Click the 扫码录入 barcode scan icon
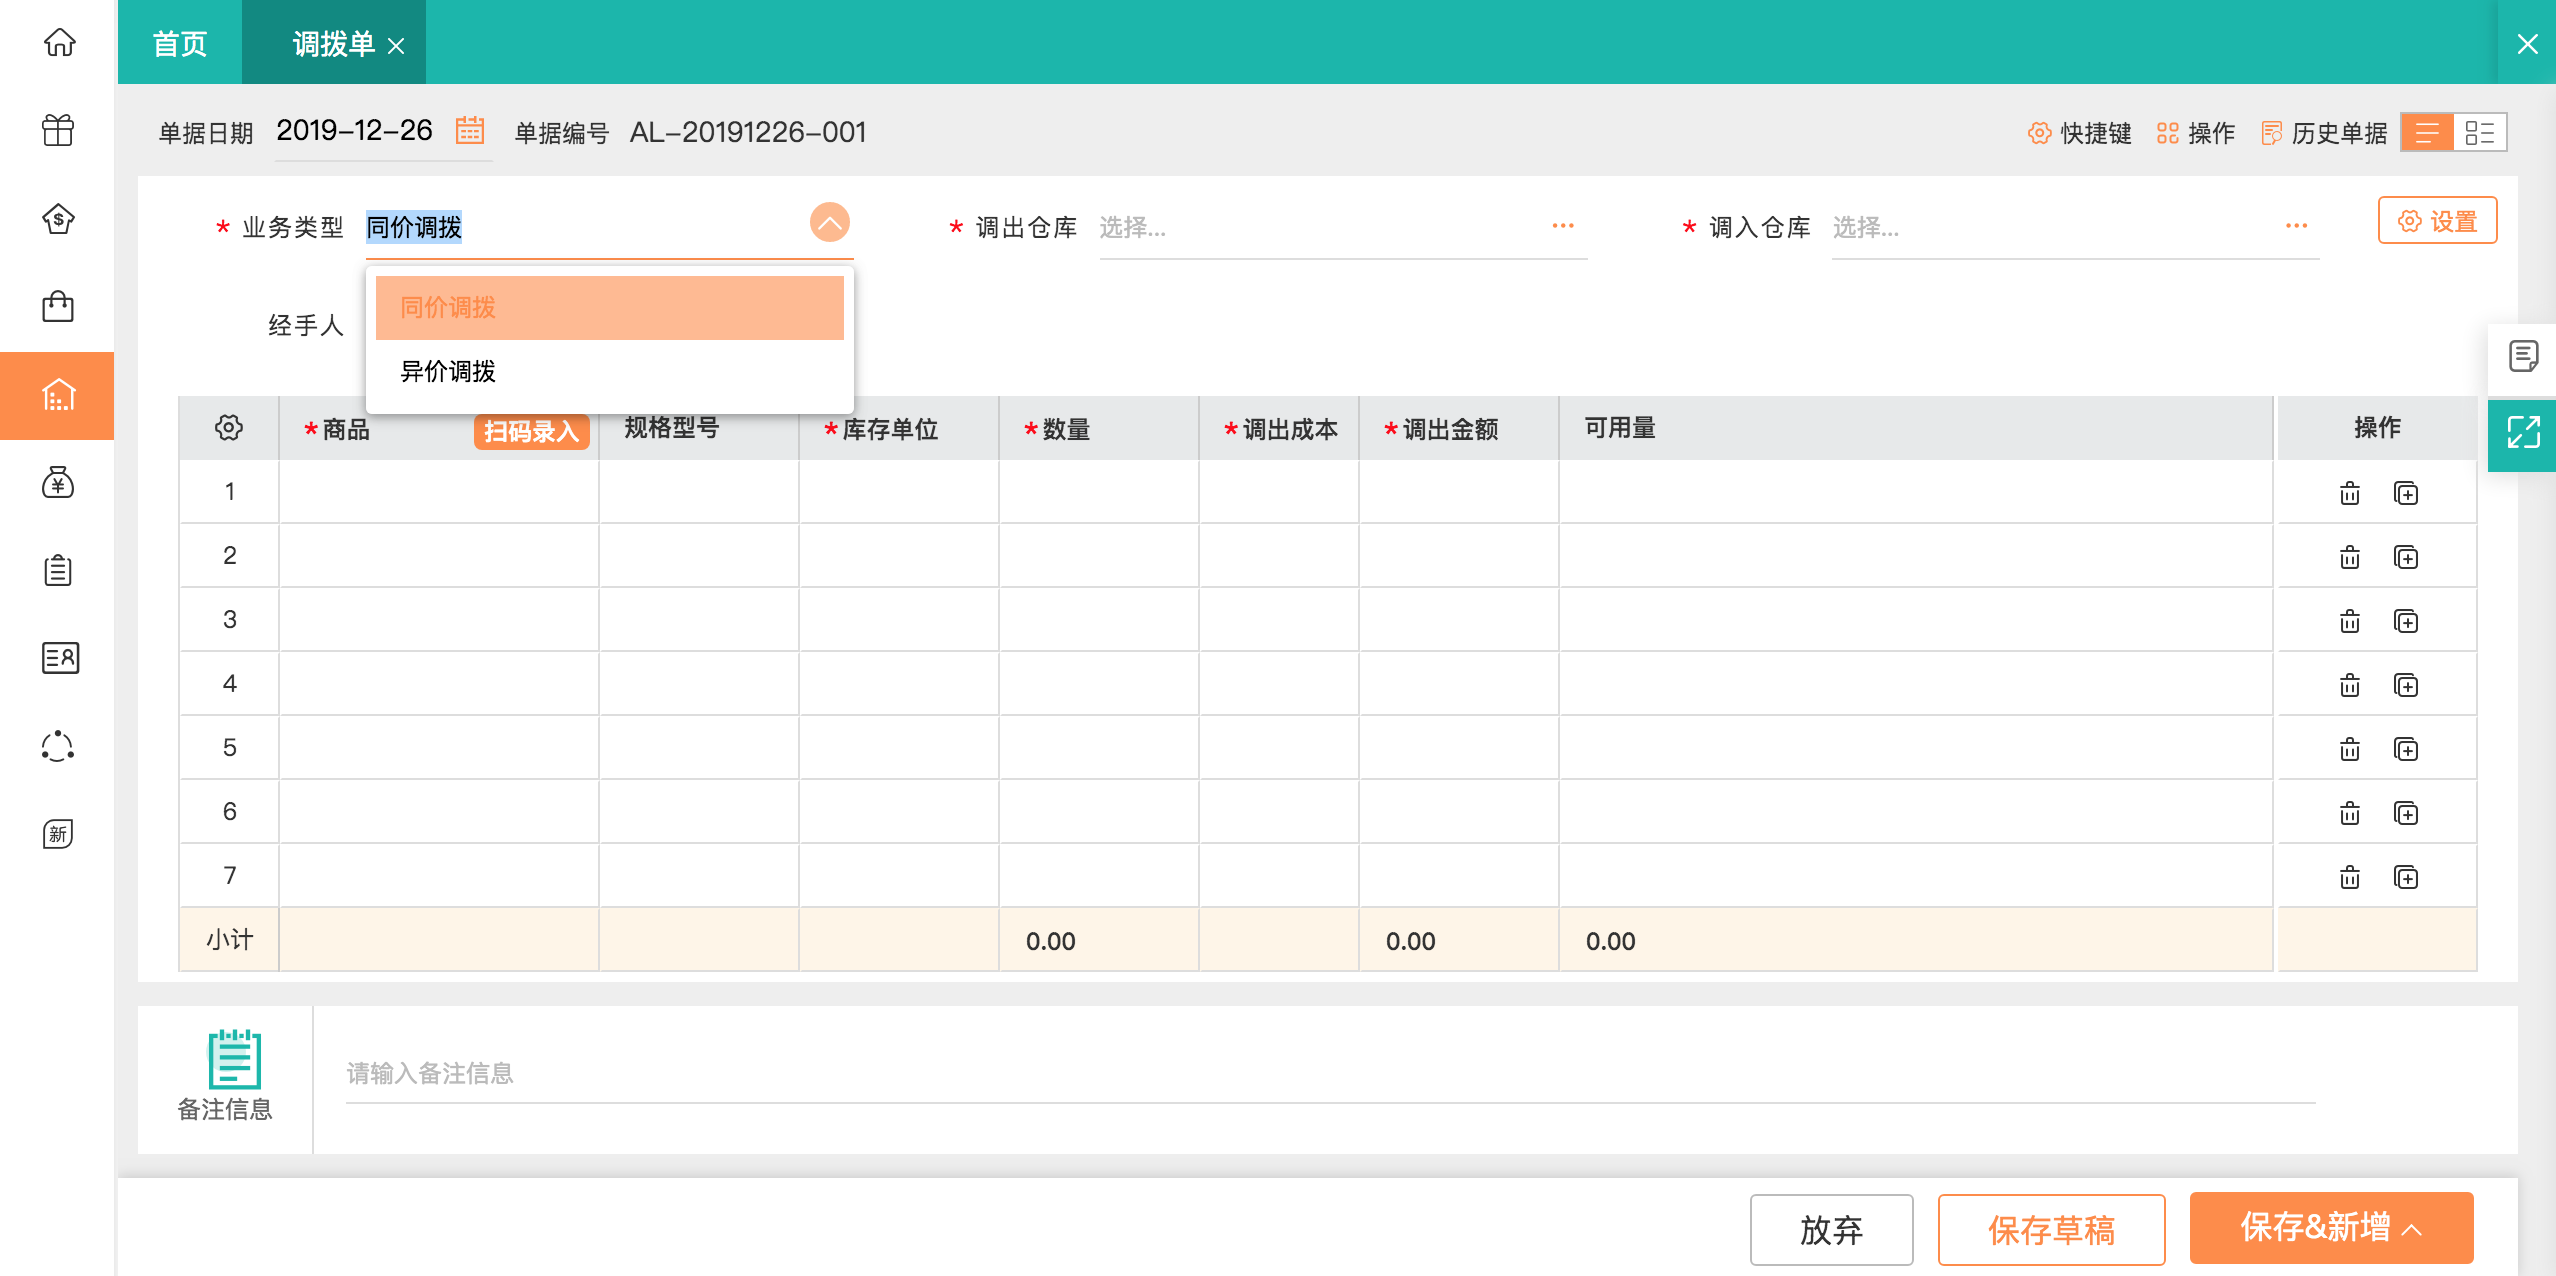 click(530, 430)
